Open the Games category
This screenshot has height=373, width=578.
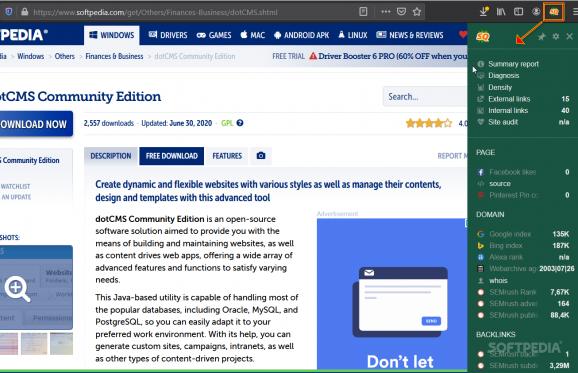[214, 35]
